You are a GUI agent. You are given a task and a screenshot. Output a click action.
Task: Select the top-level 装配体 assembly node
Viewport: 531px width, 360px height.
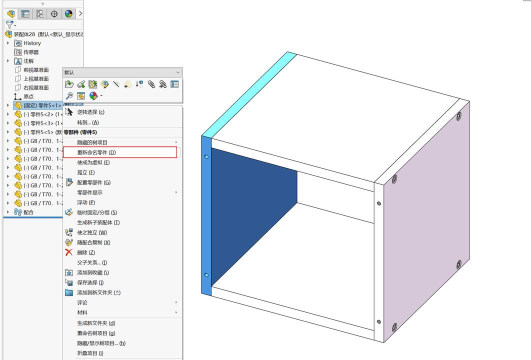point(44,34)
